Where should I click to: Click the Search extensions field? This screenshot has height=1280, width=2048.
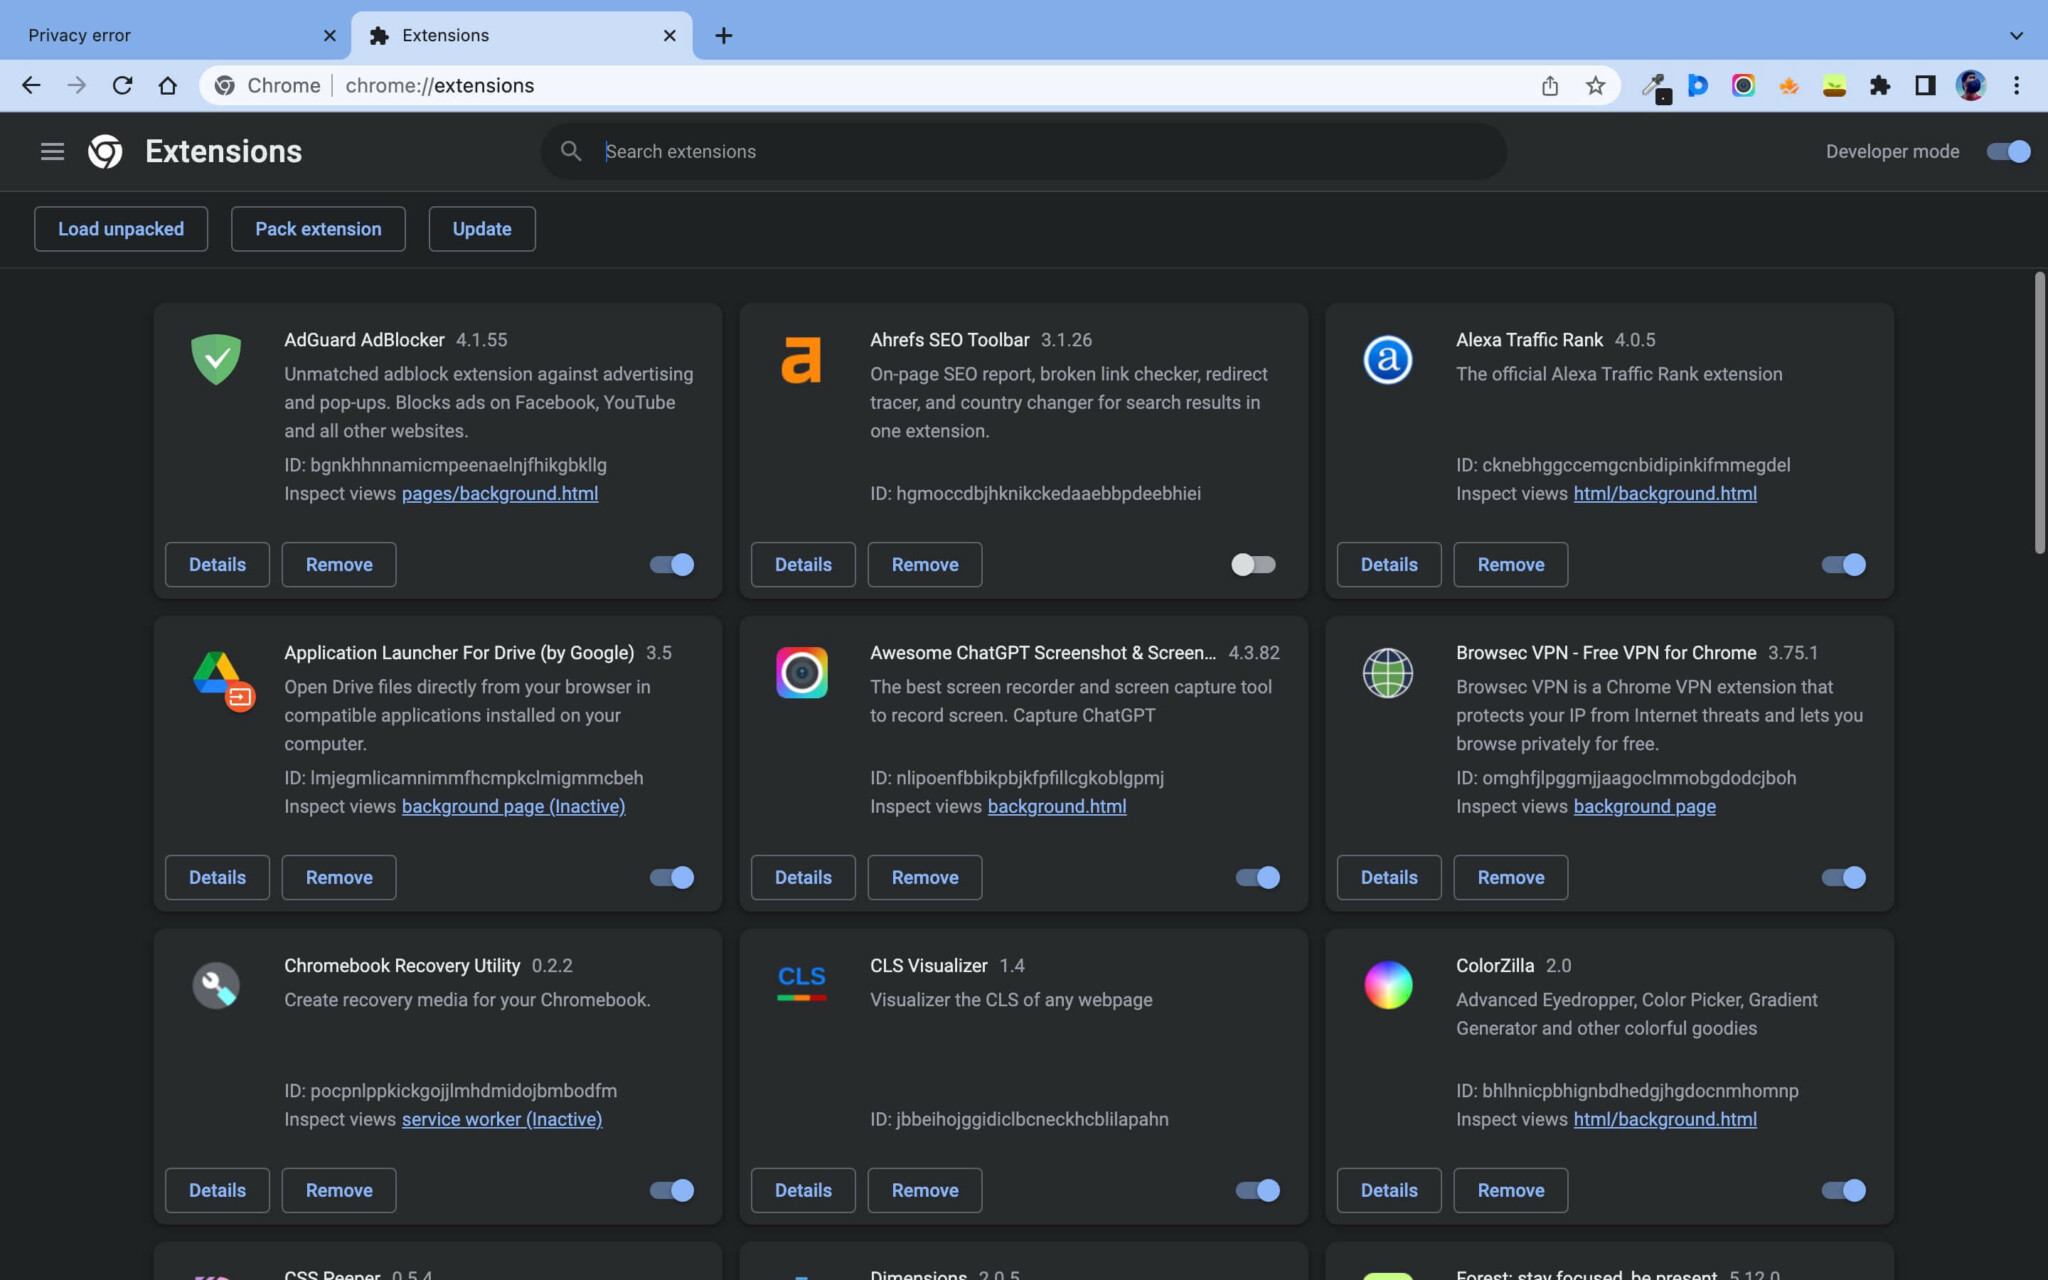point(1020,151)
